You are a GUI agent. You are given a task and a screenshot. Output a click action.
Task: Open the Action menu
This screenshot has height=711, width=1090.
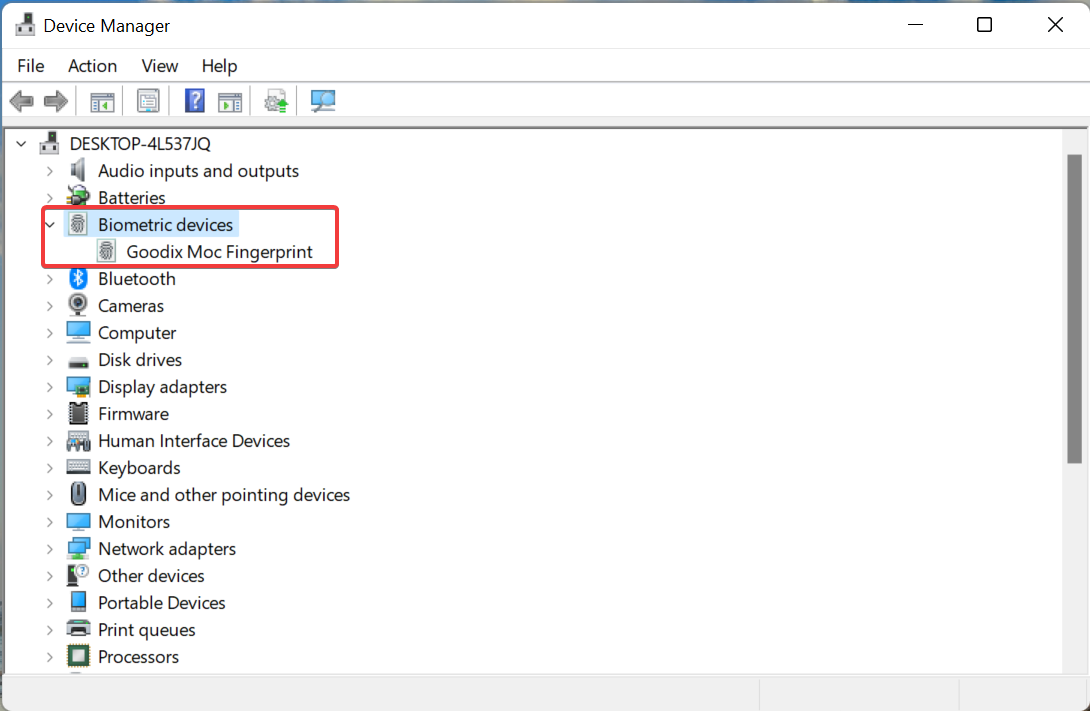pyautogui.click(x=92, y=66)
